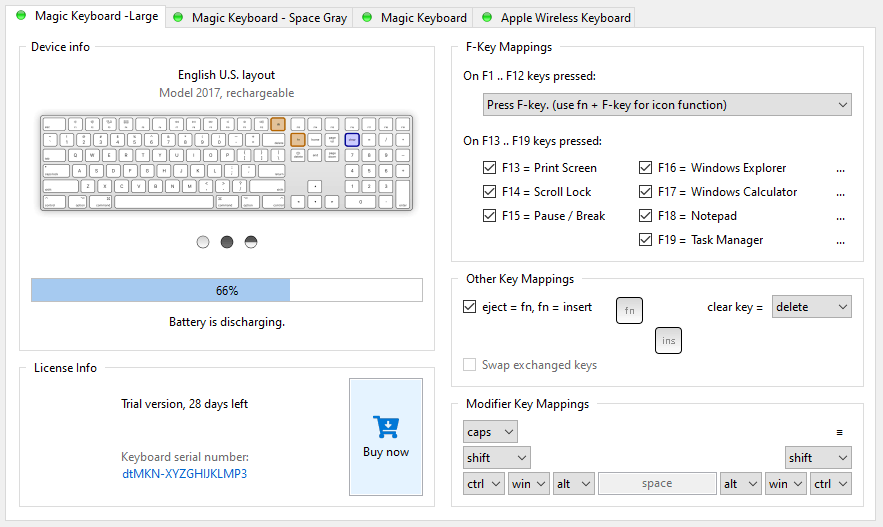This screenshot has width=883, height=527.
Task: Toggle F17 = Windows Calculator checkbox
Action: pyautogui.click(x=645, y=192)
